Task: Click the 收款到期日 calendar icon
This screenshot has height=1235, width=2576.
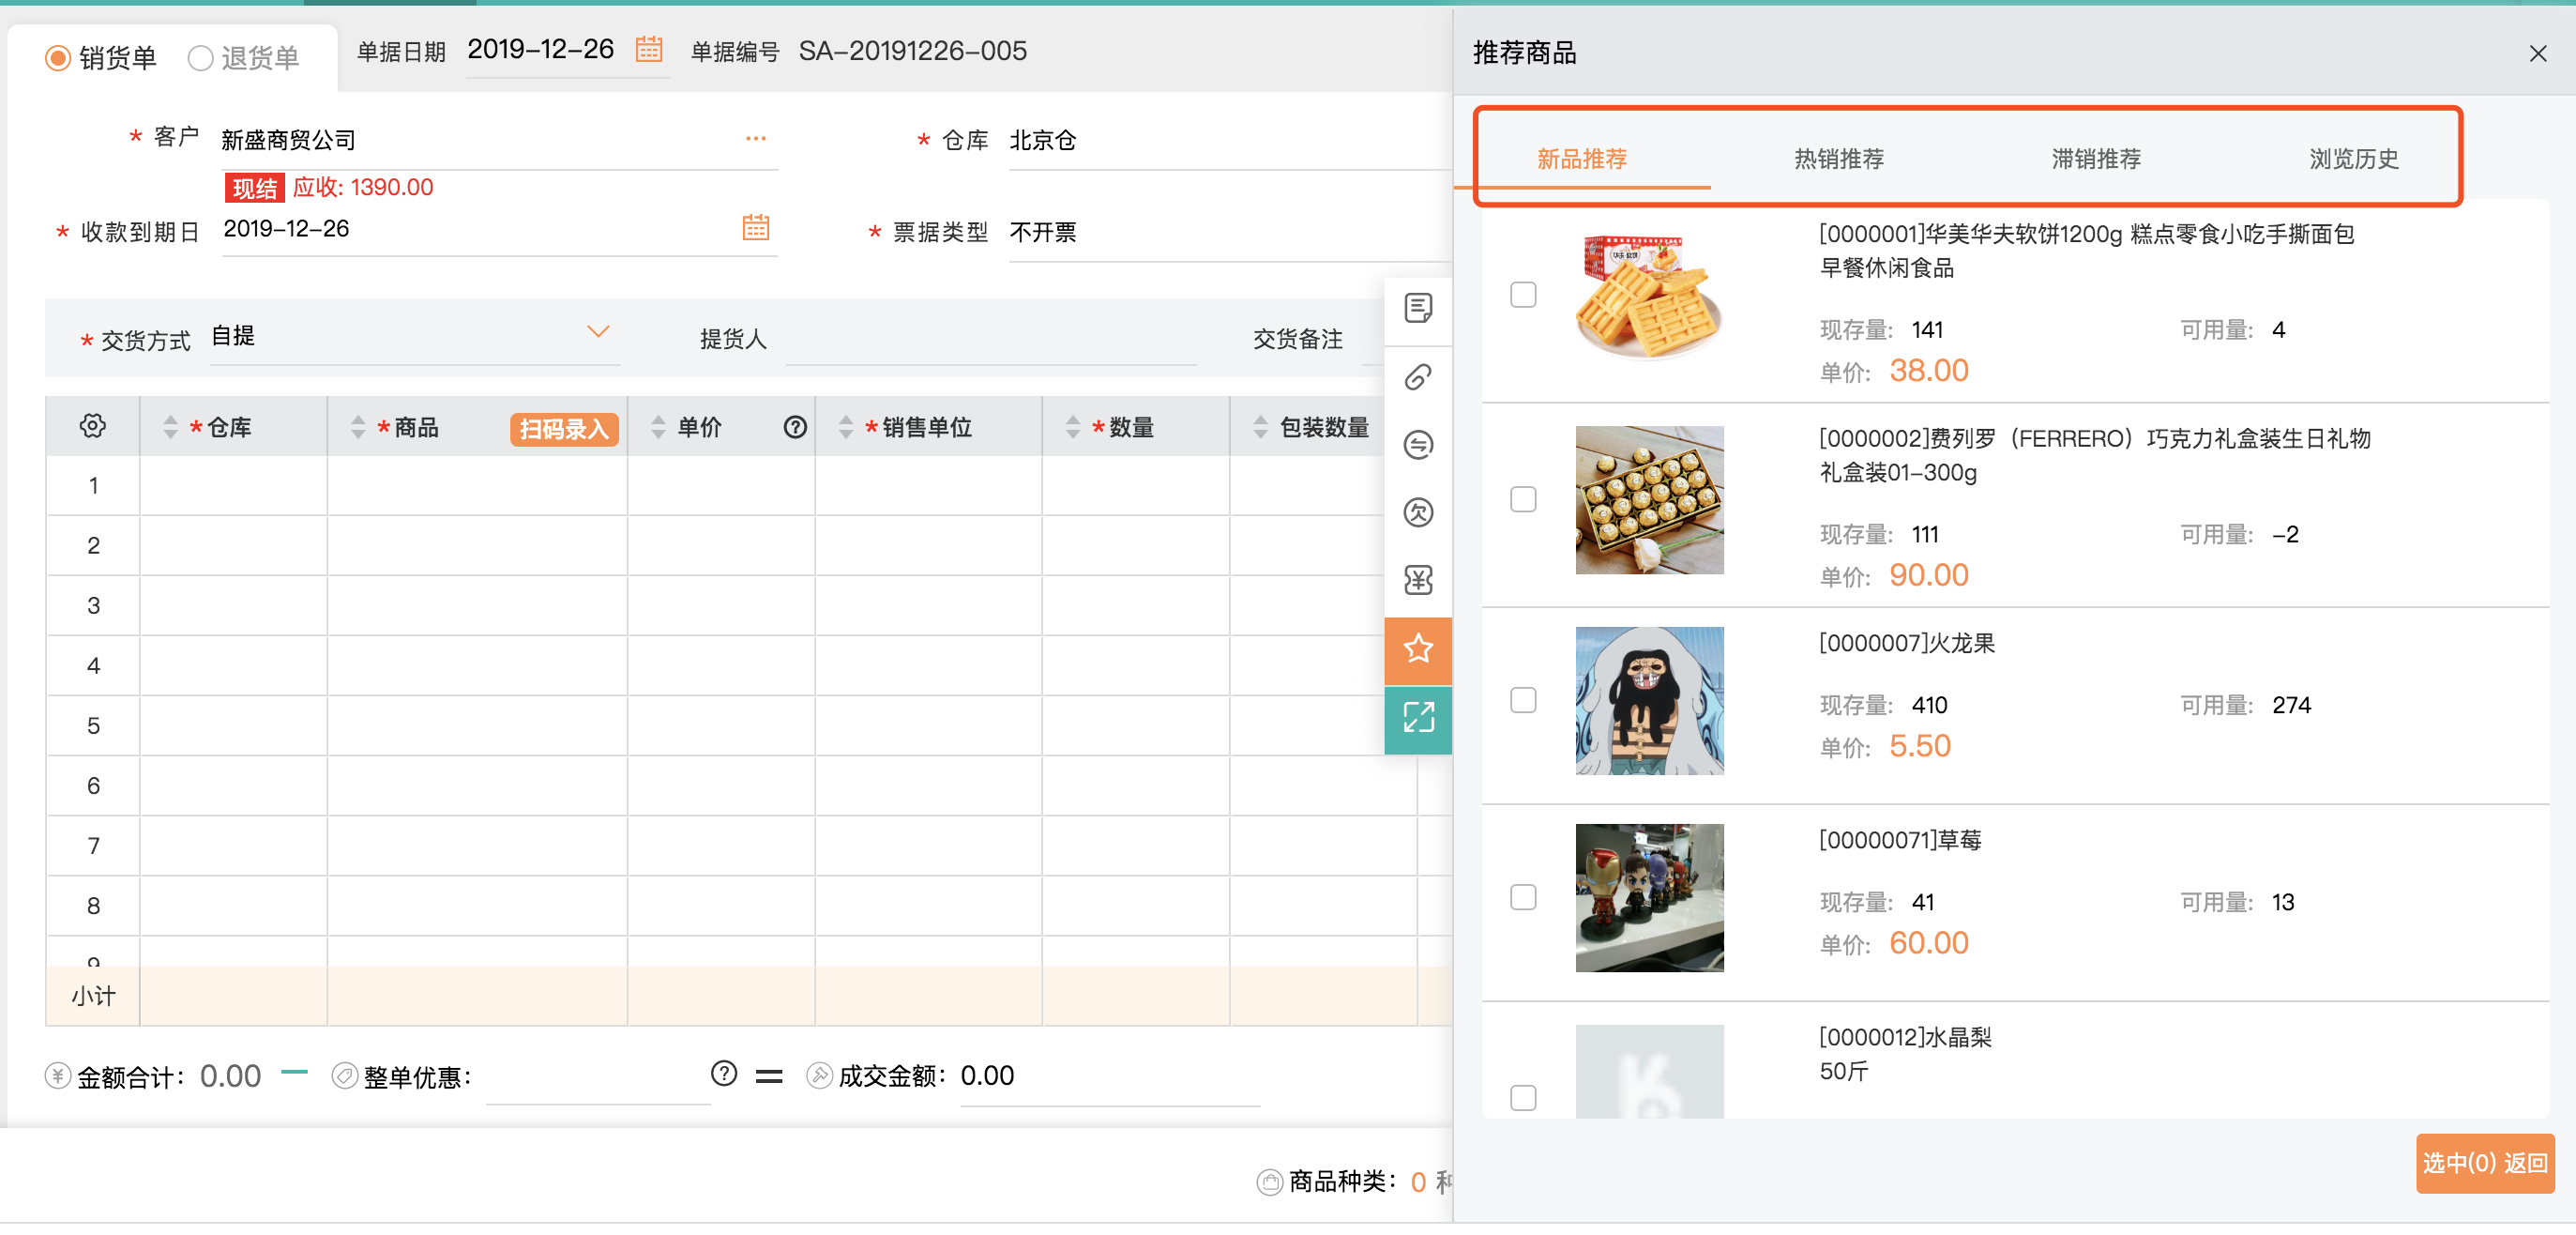Action: pos(756,230)
